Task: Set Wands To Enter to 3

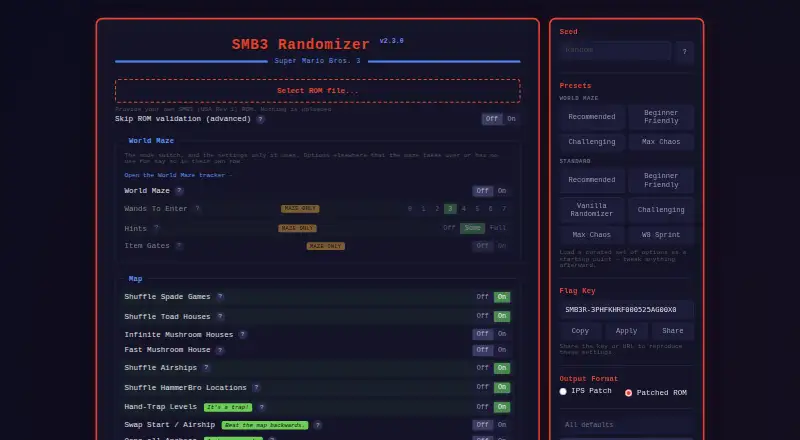Action: 450,209
